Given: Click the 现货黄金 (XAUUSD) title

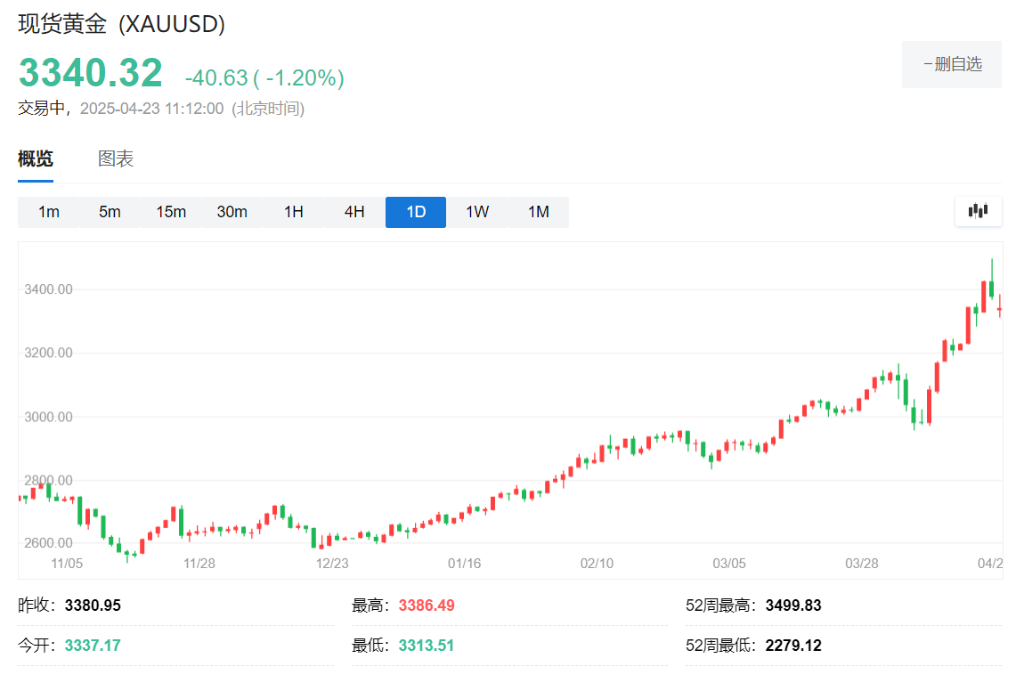Looking at the screenshot, I should [x=121, y=24].
